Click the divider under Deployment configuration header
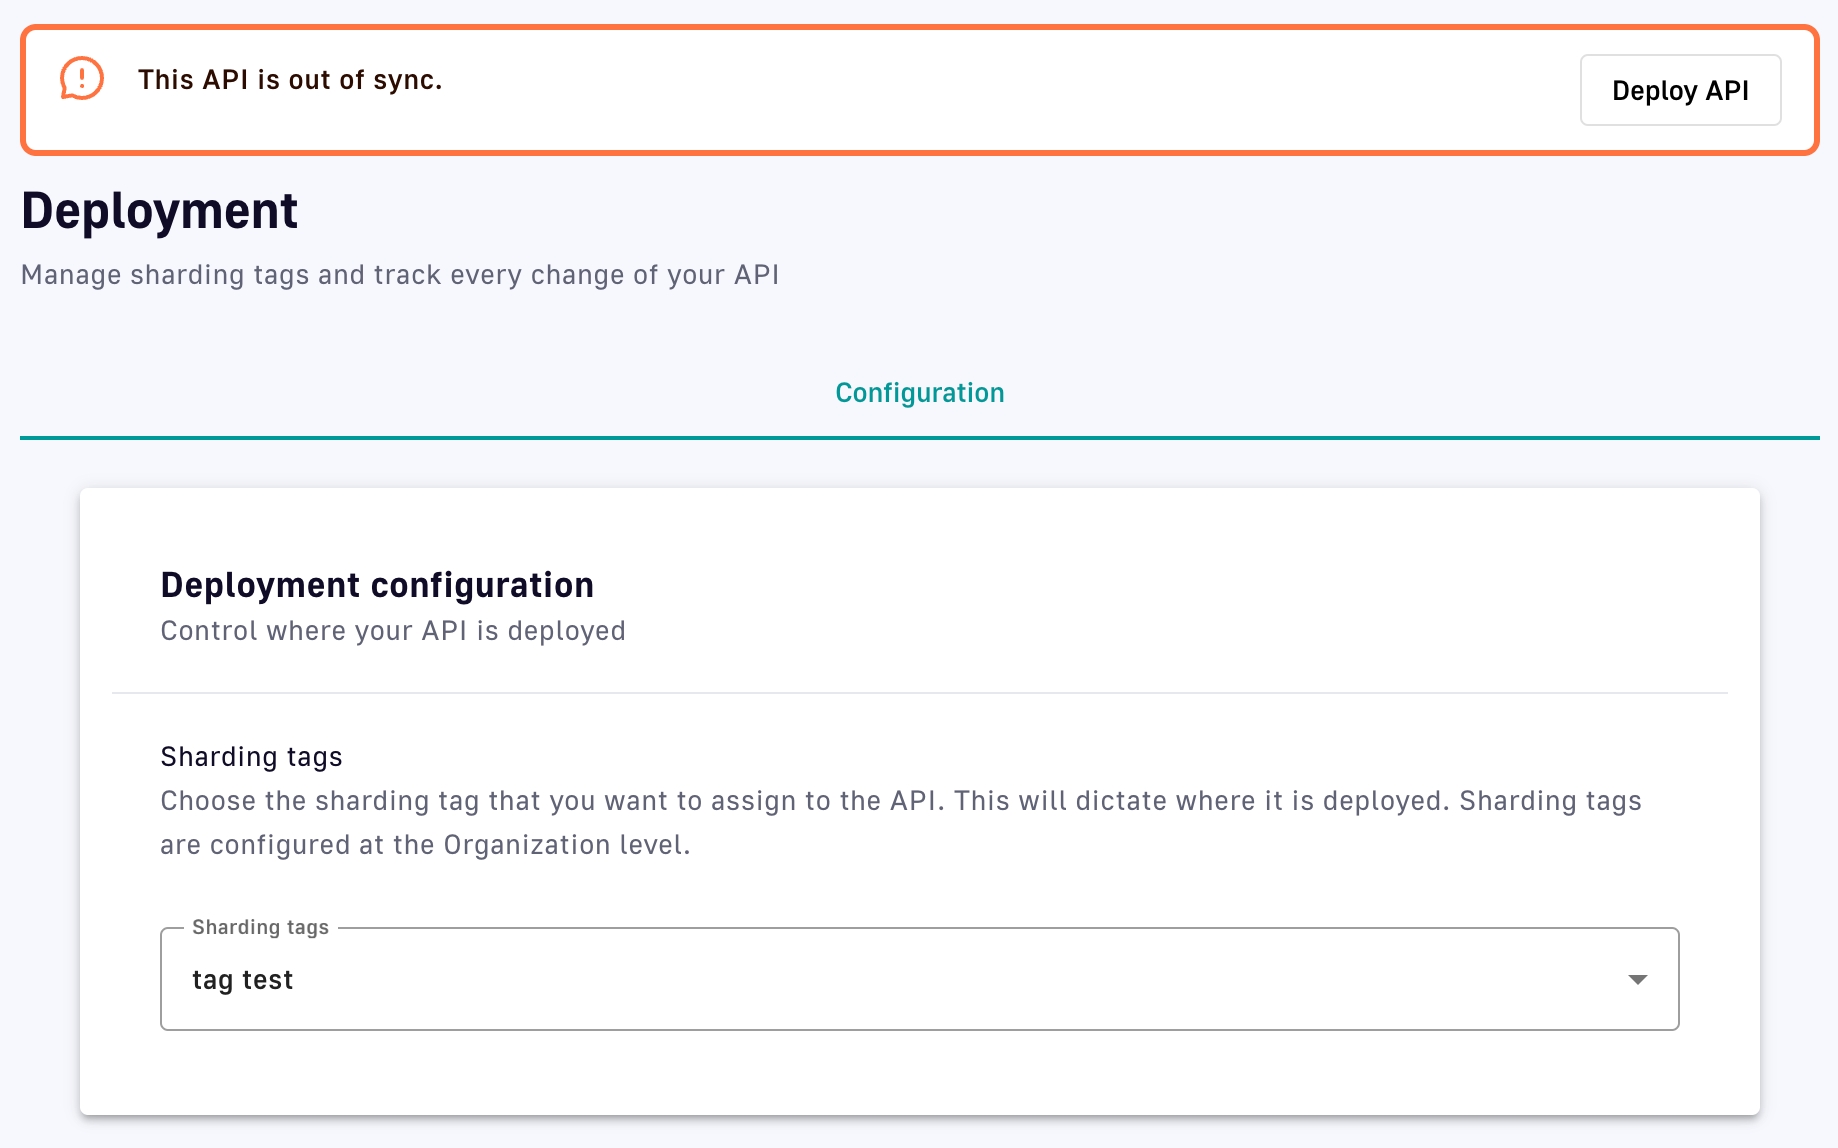The width and height of the screenshot is (1838, 1148). click(919, 693)
